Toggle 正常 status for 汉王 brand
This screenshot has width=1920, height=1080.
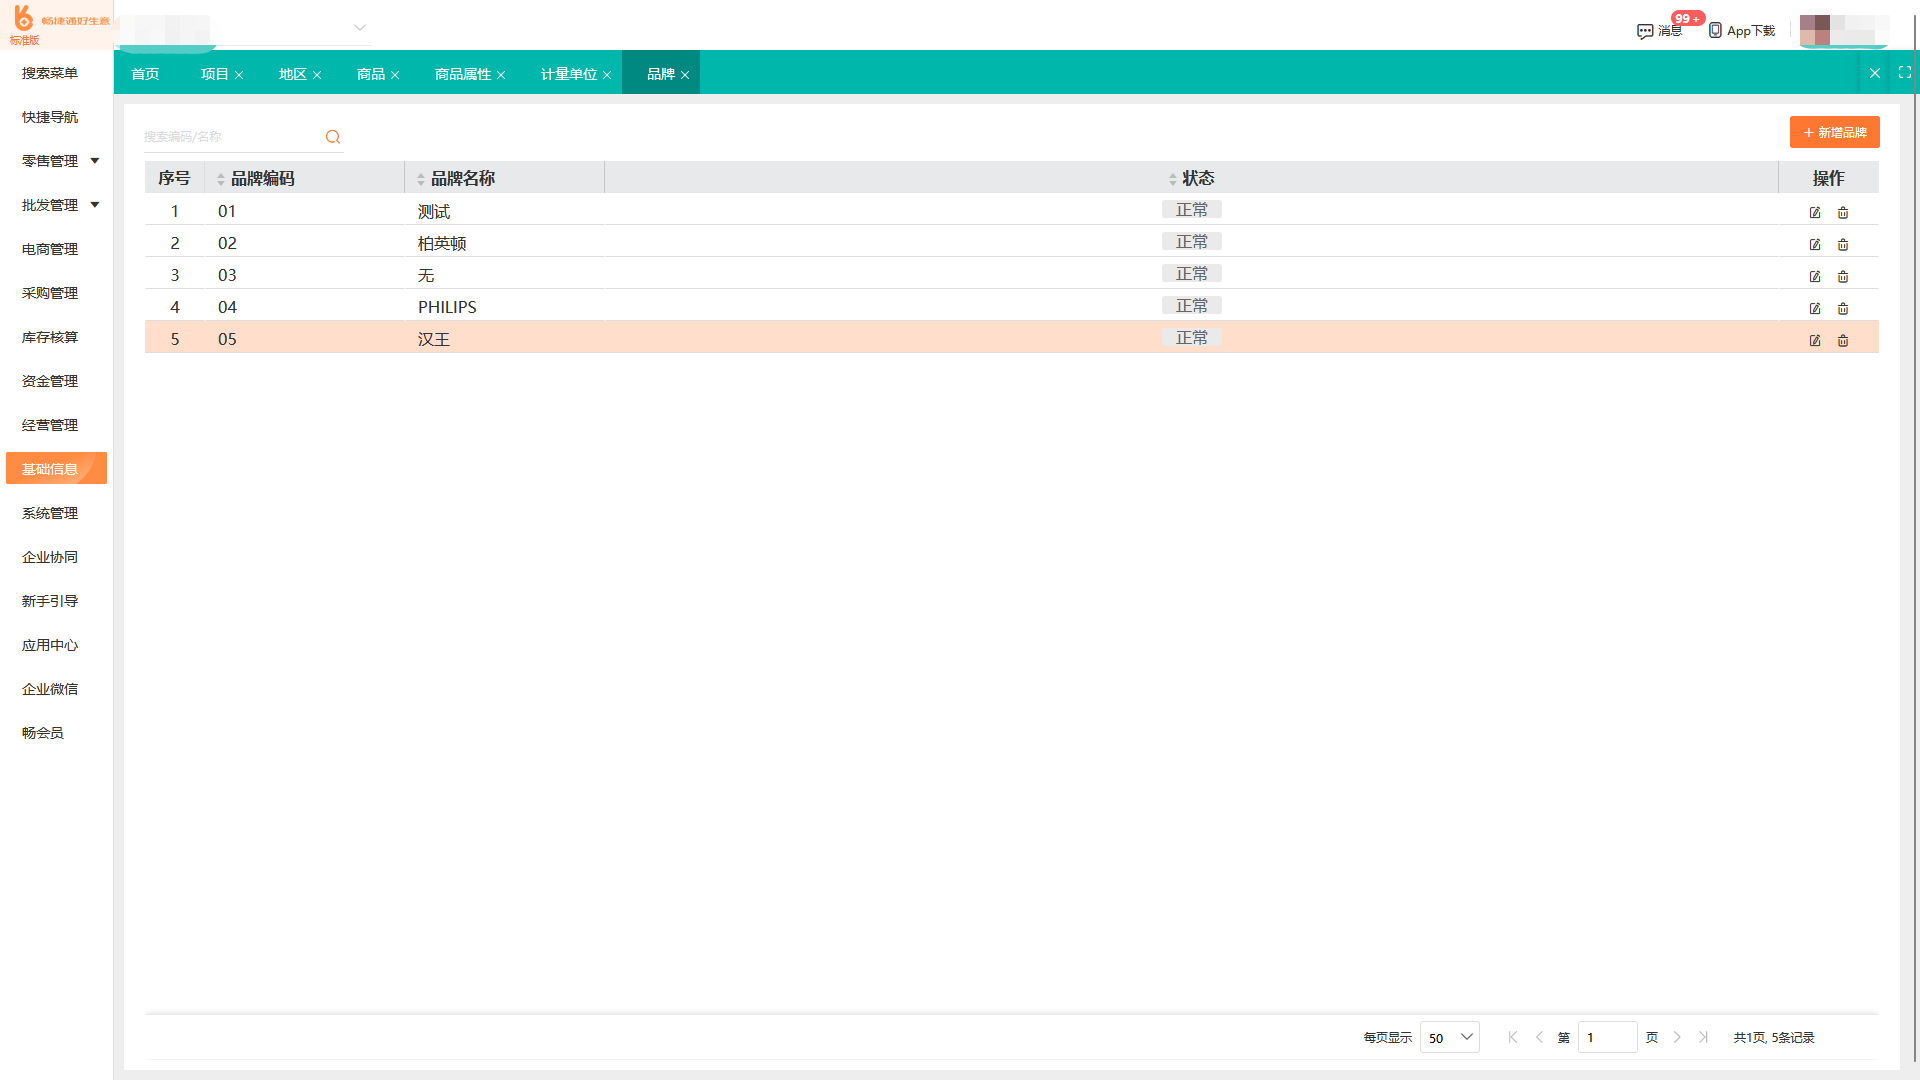(x=1192, y=338)
